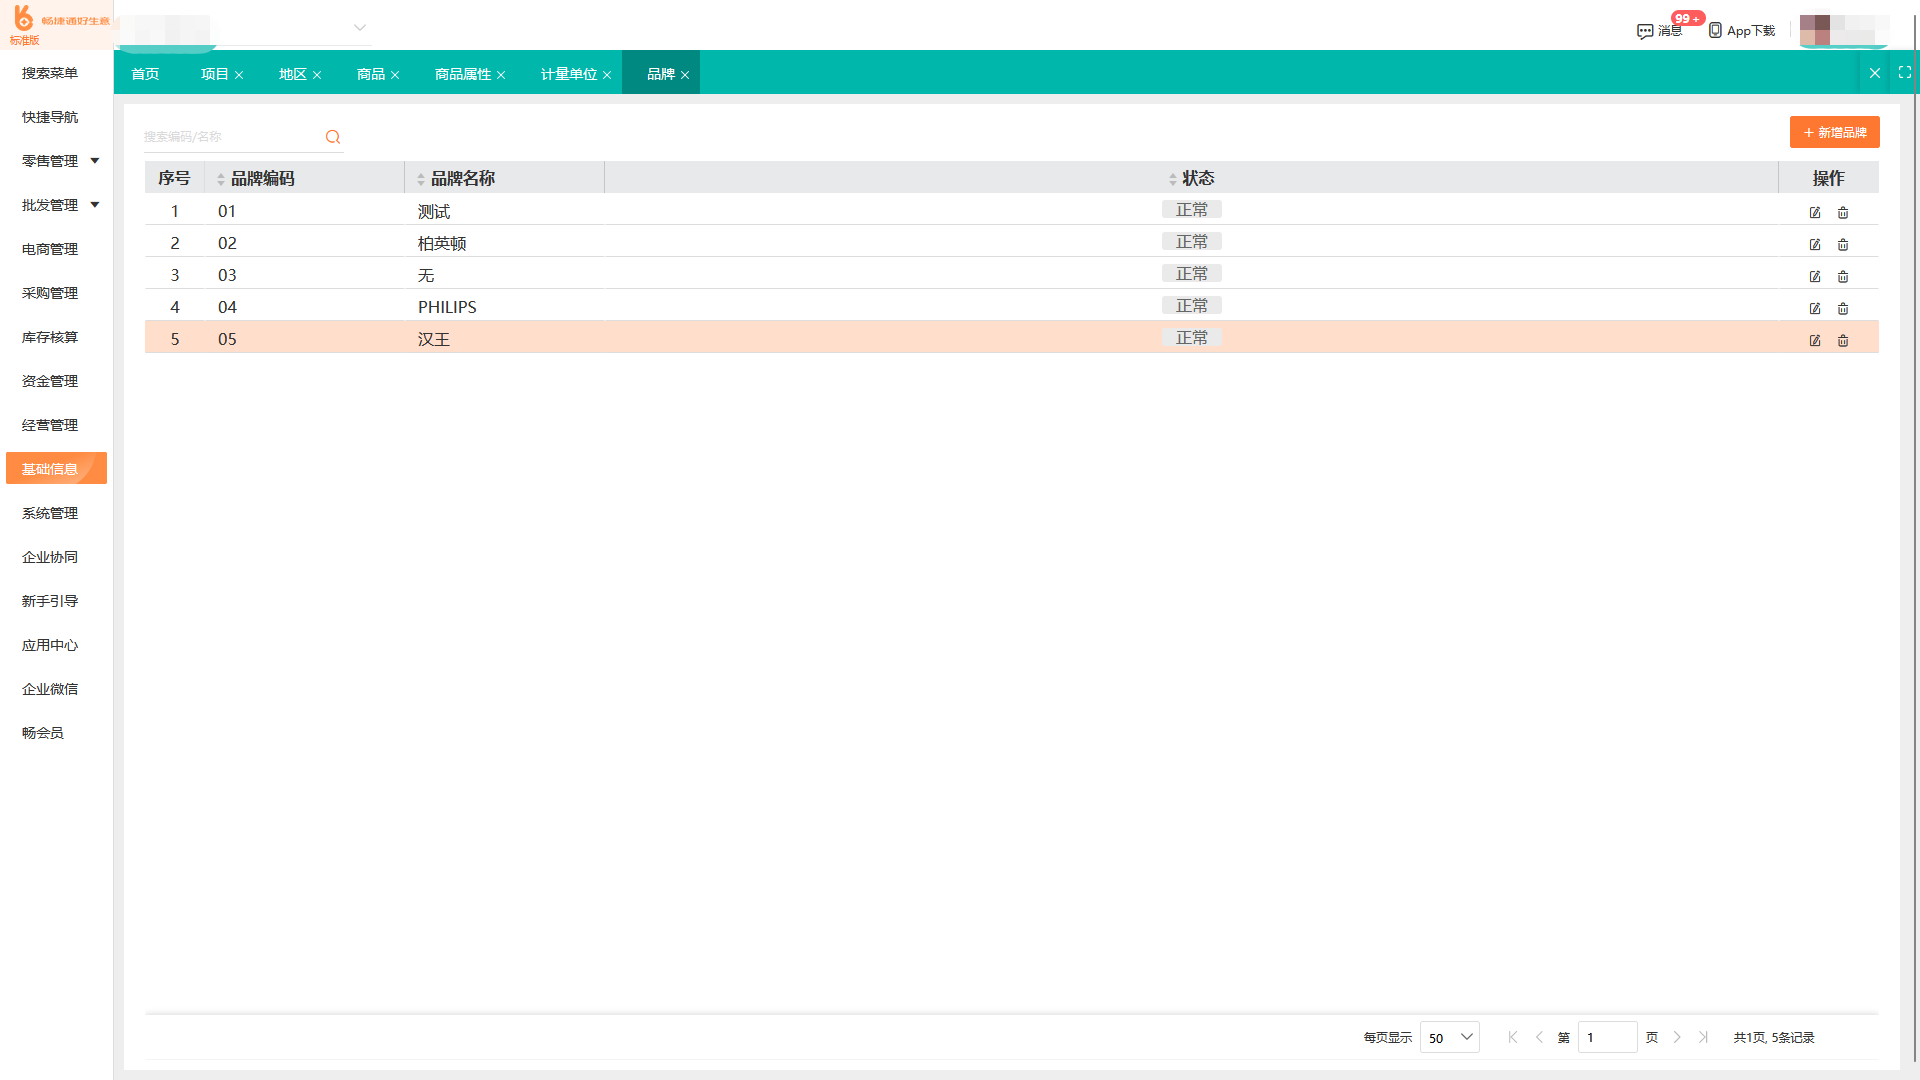
Task: Expand the 商品 dropdown menu
Action: (x=371, y=73)
